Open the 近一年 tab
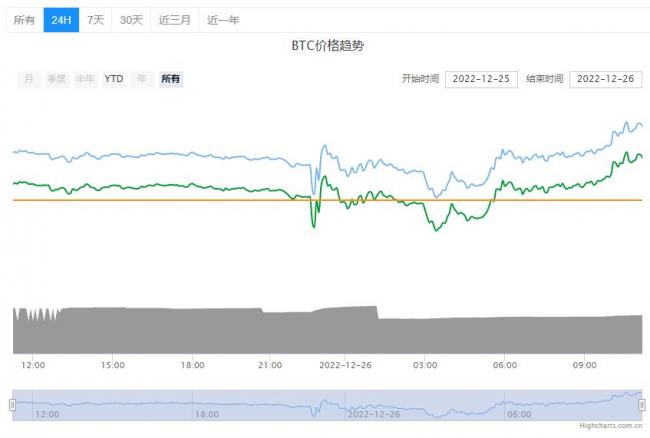The image size is (650, 438). point(222,20)
